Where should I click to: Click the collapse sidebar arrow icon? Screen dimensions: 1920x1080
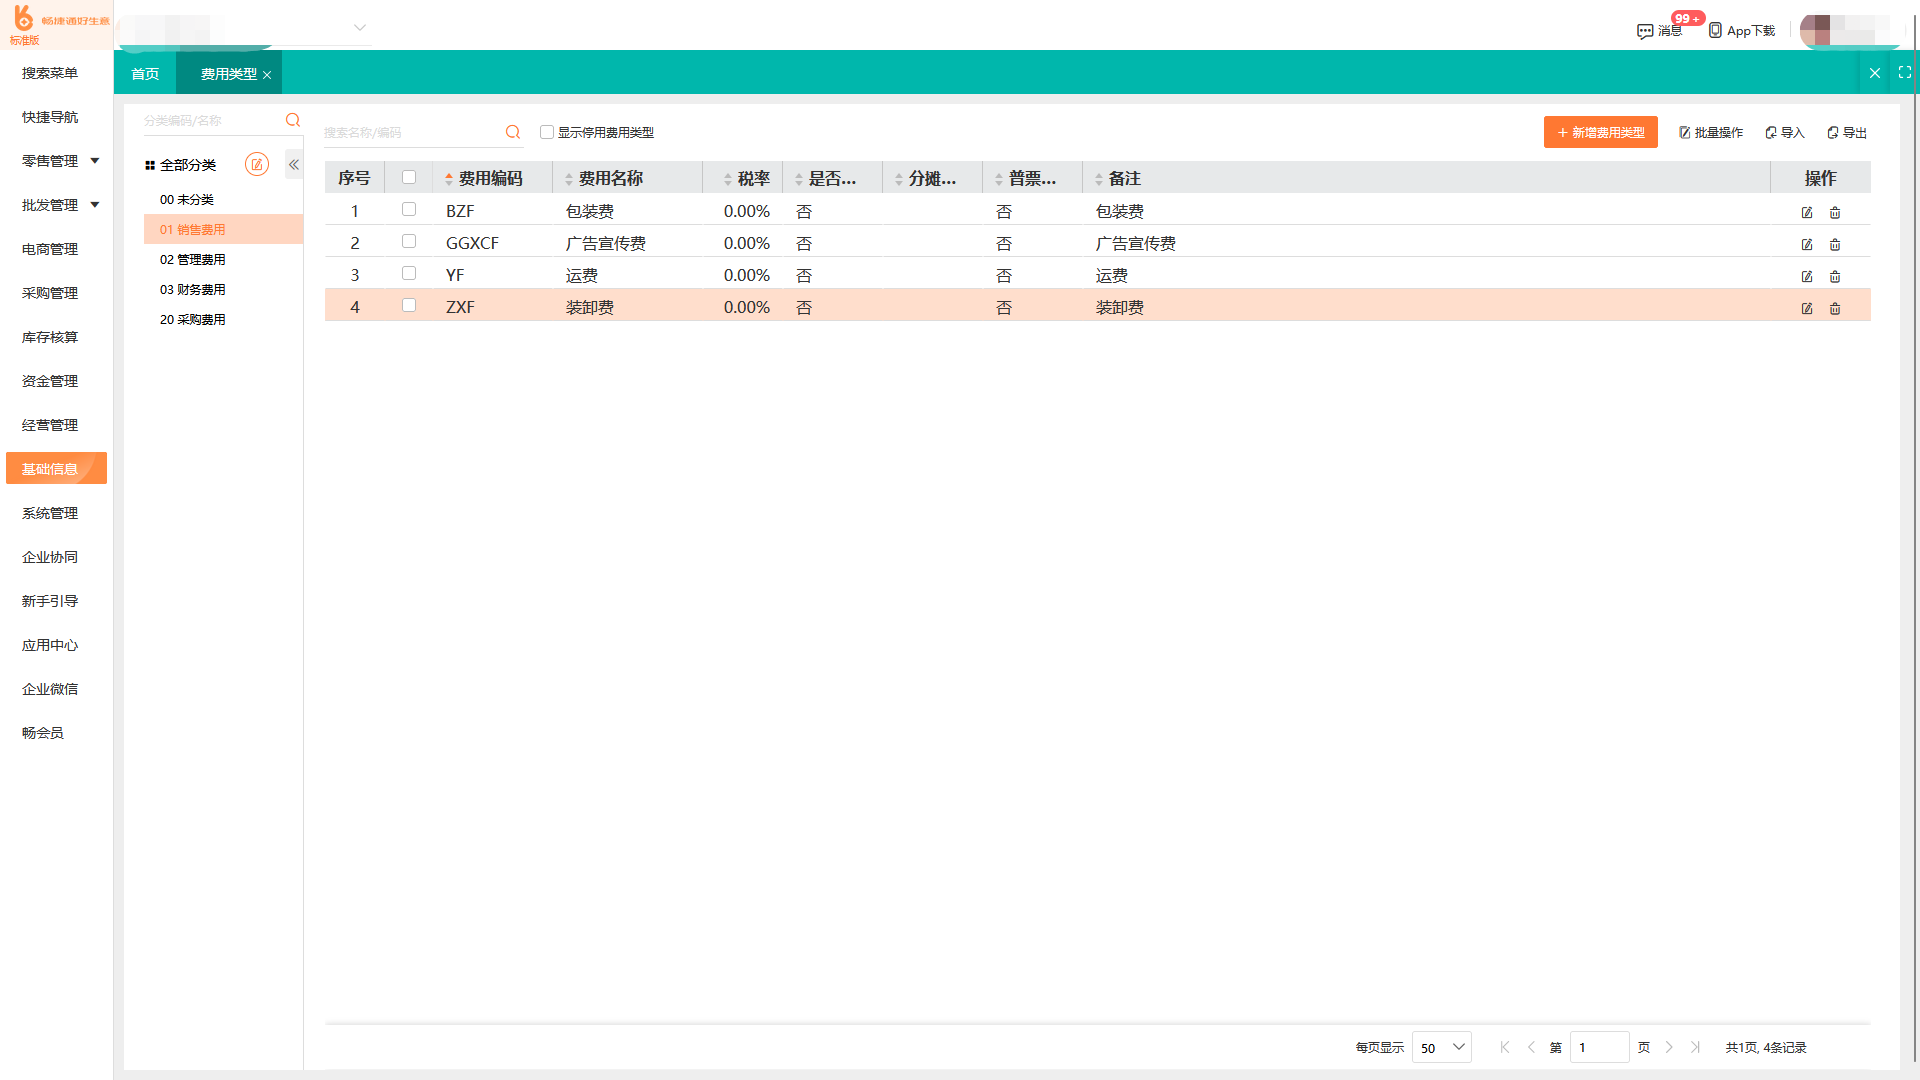point(293,164)
